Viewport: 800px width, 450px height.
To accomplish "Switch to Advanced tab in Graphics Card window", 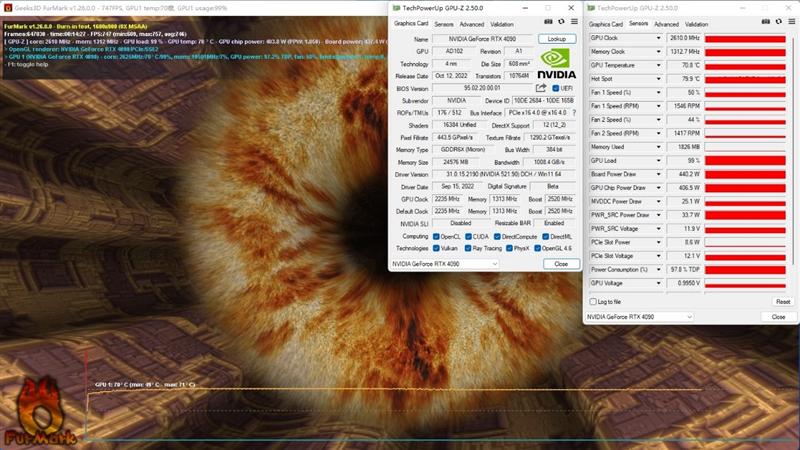I will tap(471, 24).
